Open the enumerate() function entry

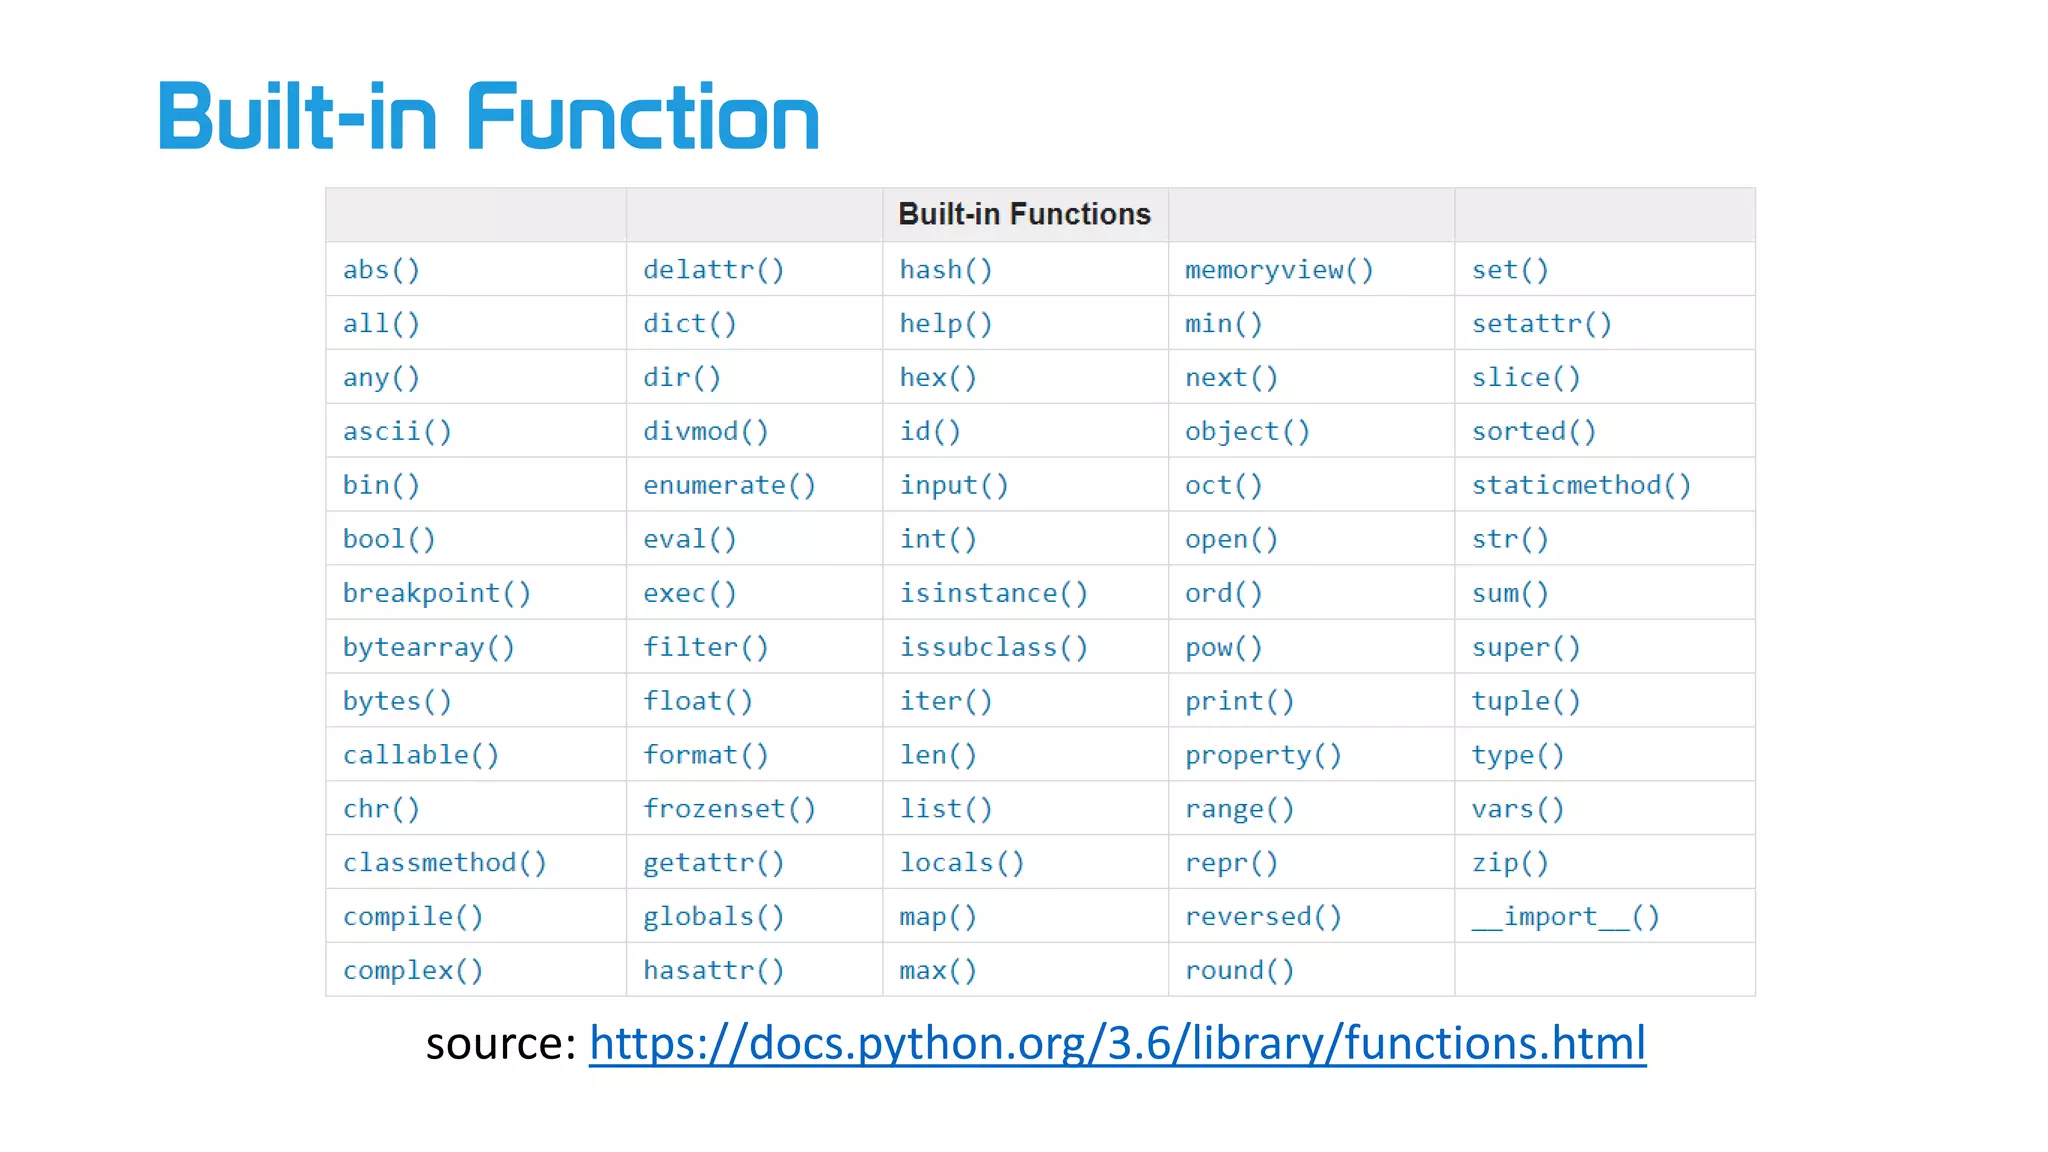(729, 486)
